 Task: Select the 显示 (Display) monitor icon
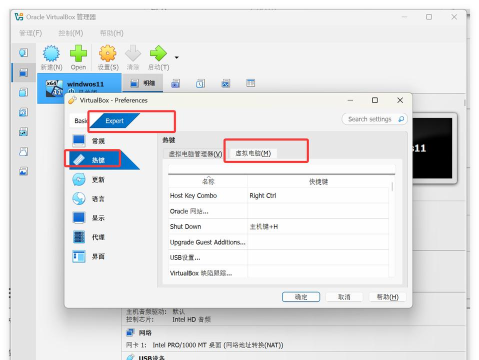[x=79, y=218]
